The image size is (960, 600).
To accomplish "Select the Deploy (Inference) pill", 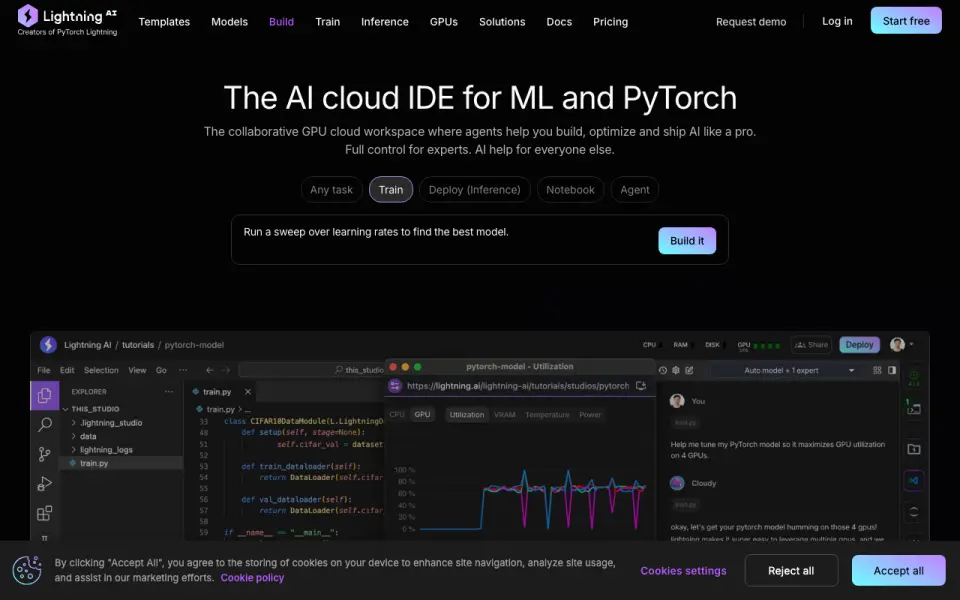I will [474, 190].
